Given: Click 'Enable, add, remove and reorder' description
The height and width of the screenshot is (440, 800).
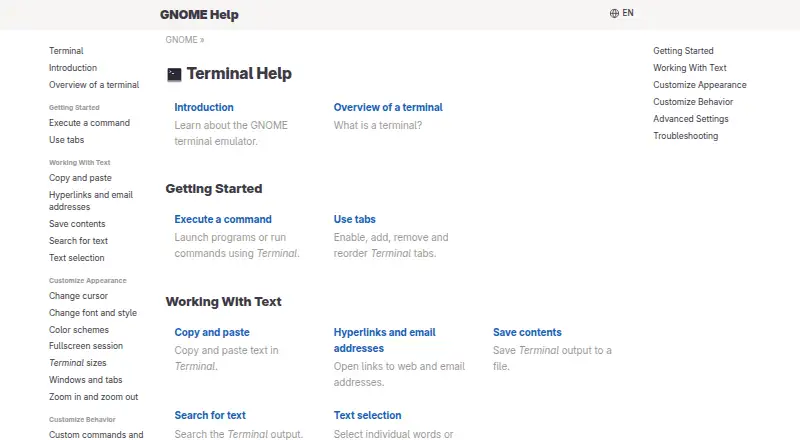Looking at the screenshot, I should click(x=391, y=245).
